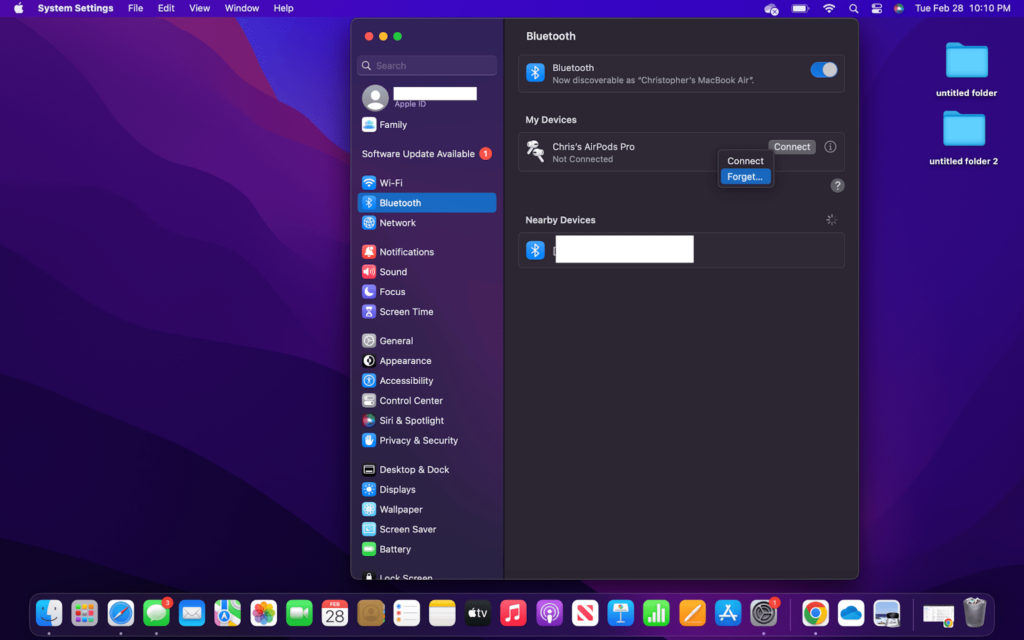Open Launchpad from the Dock

pyautogui.click(x=85, y=613)
